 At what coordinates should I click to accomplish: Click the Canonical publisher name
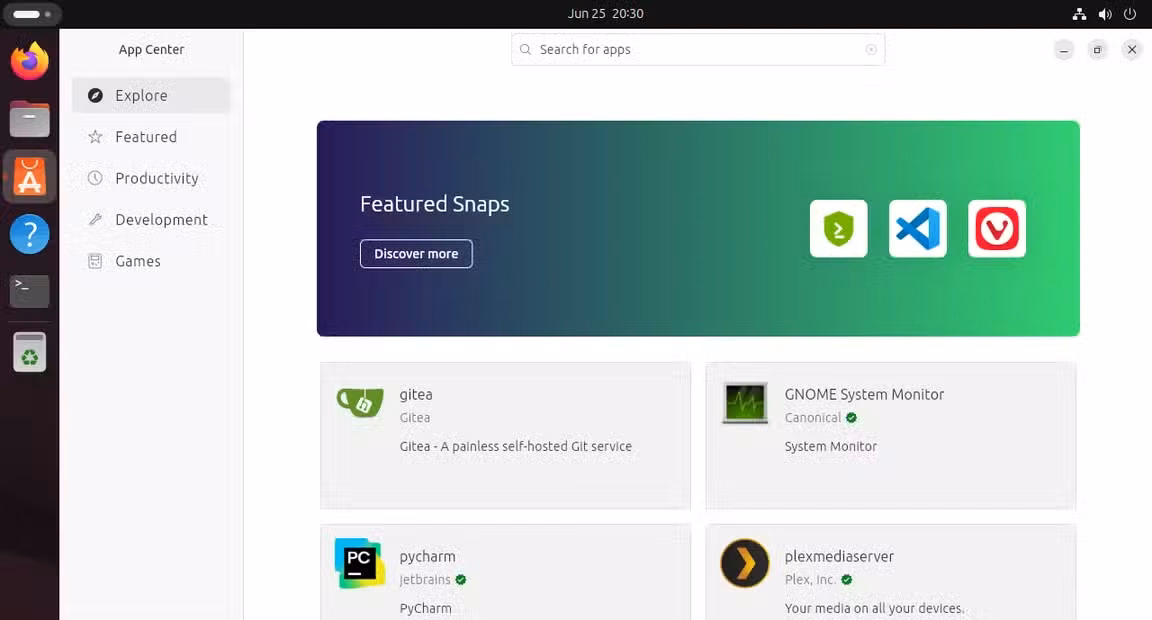point(813,417)
